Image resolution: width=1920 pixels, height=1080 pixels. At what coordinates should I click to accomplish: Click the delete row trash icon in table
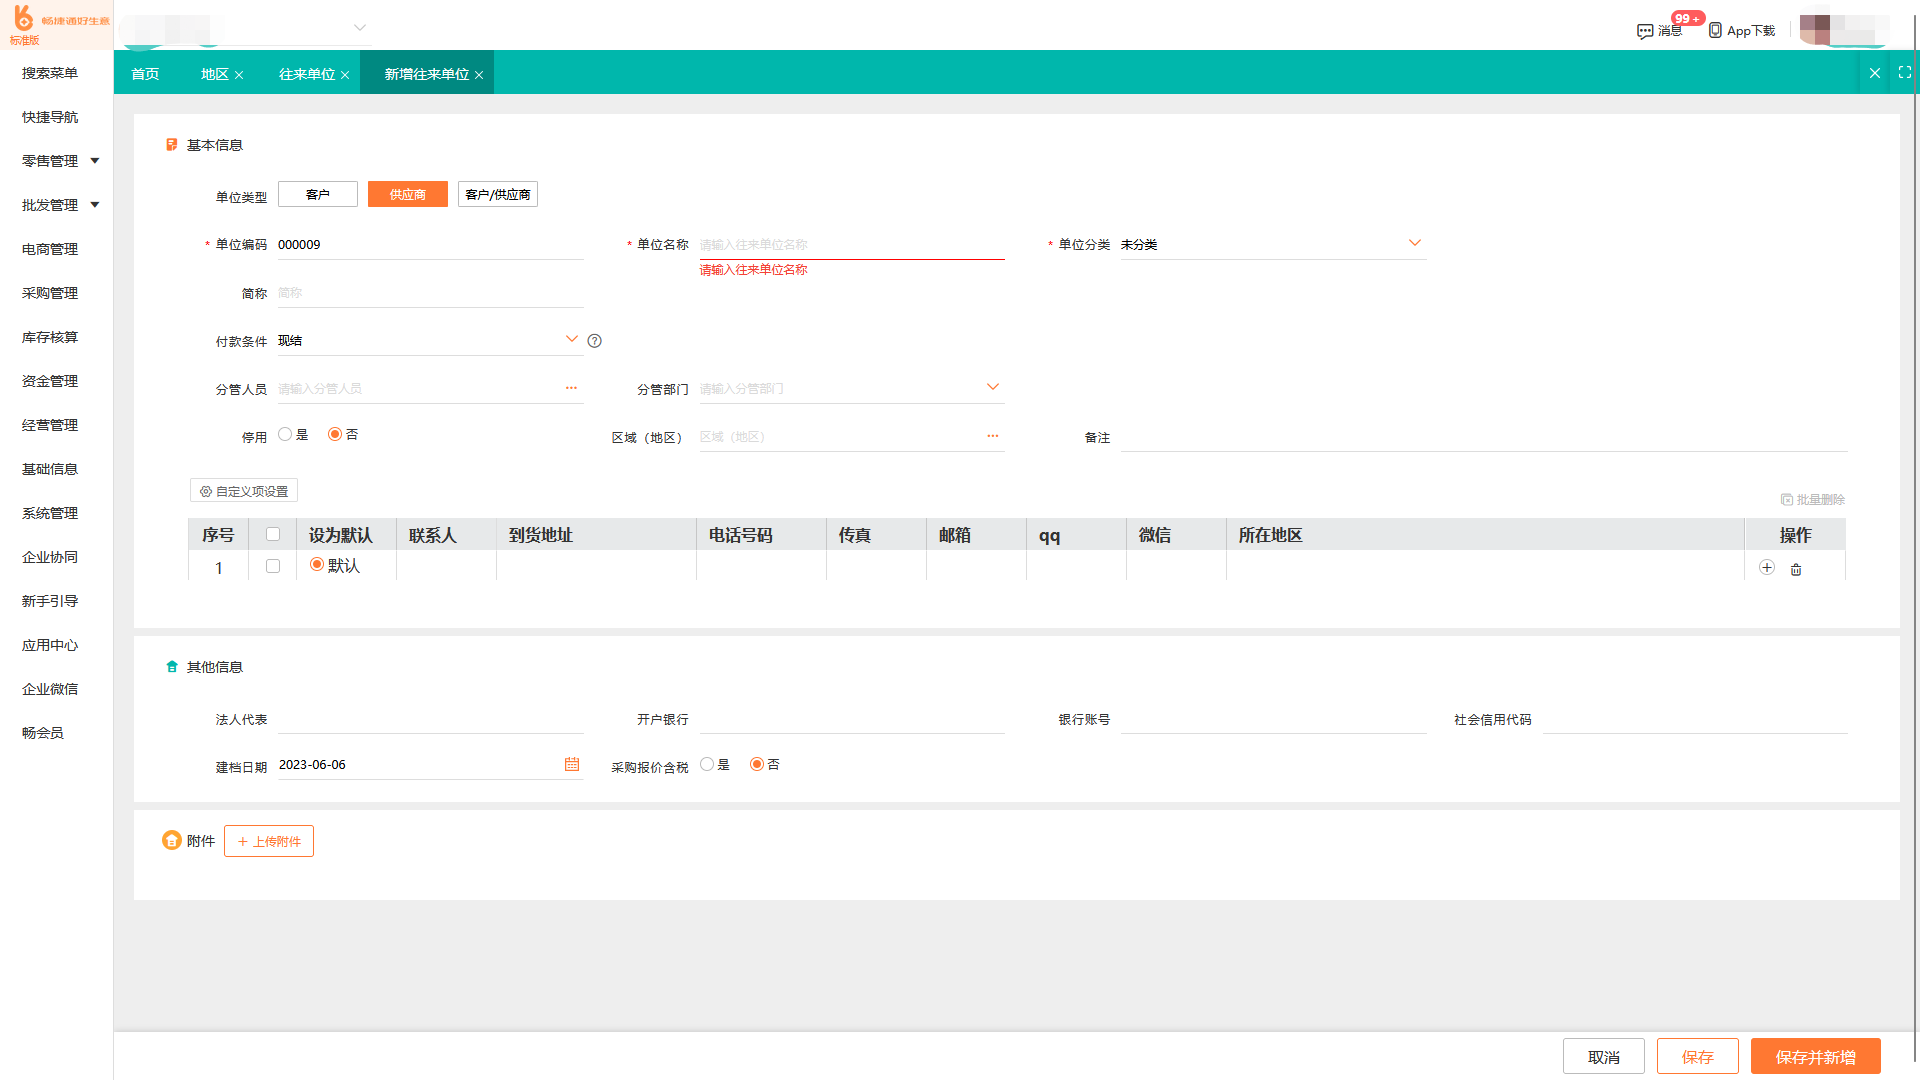1796,568
